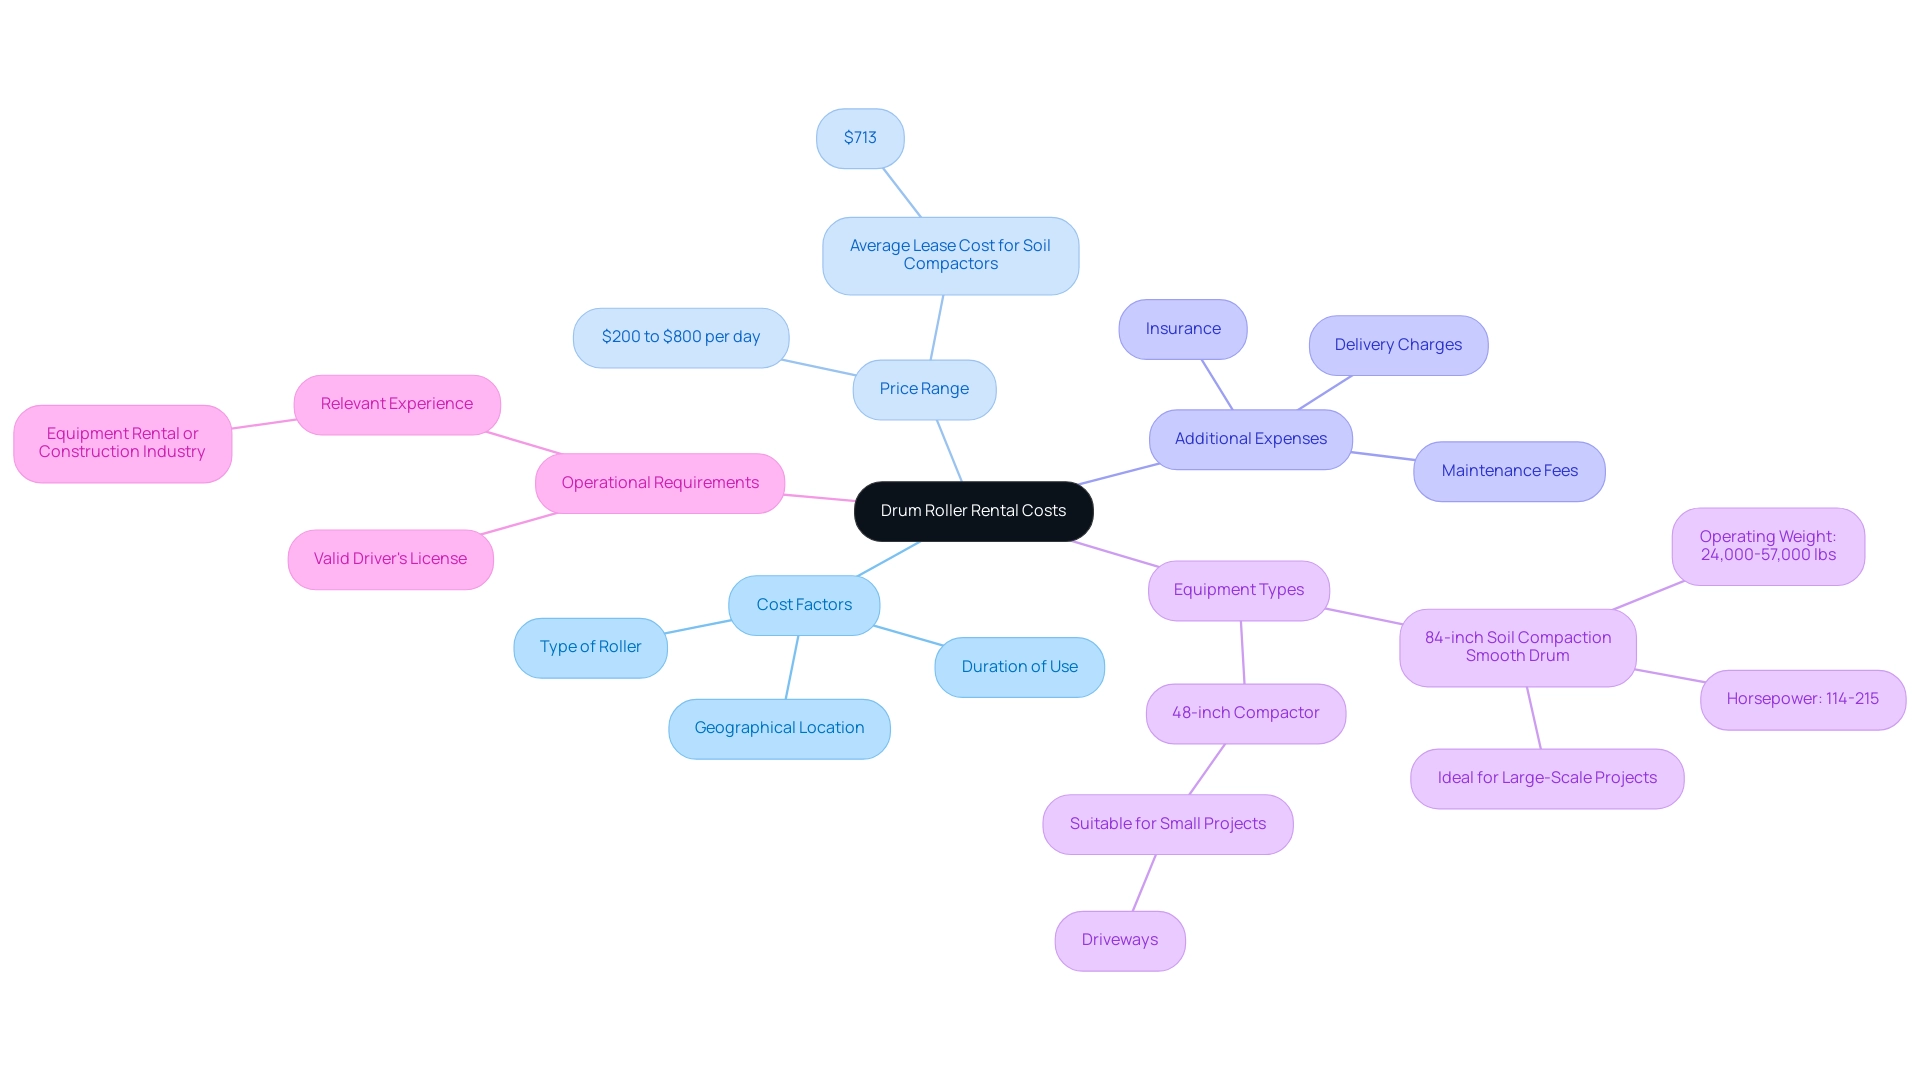Toggle visibility of Maintenance Fees node
This screenshot has width=1920, height=1083.
click(x=1509, y=470)
